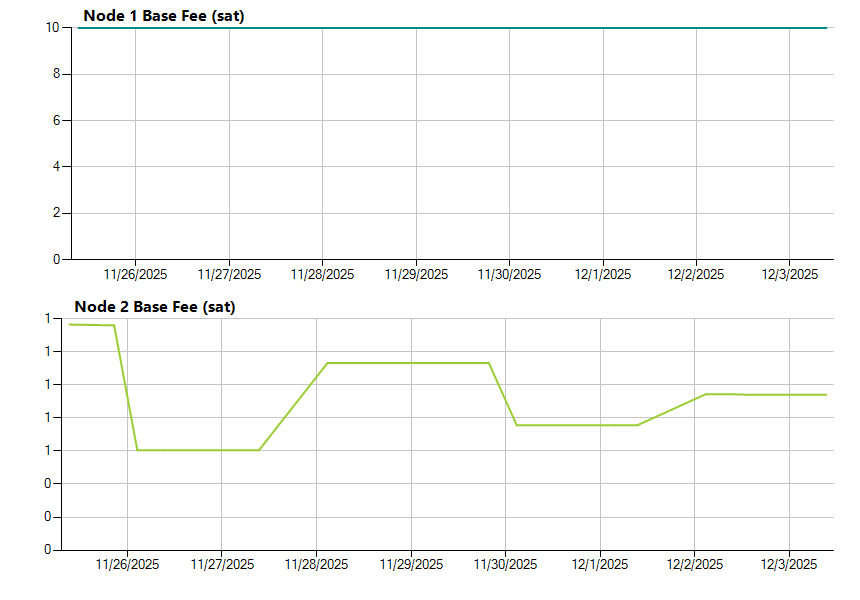Click the y-axis value 4 on Node 1 chart

(x=56, y=167)
